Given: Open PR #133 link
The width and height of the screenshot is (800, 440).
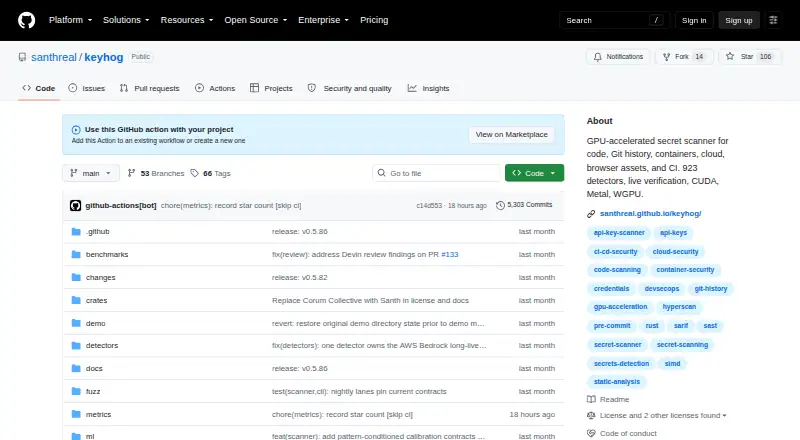Looking at the screenshot, I should [x=449, y=254].
